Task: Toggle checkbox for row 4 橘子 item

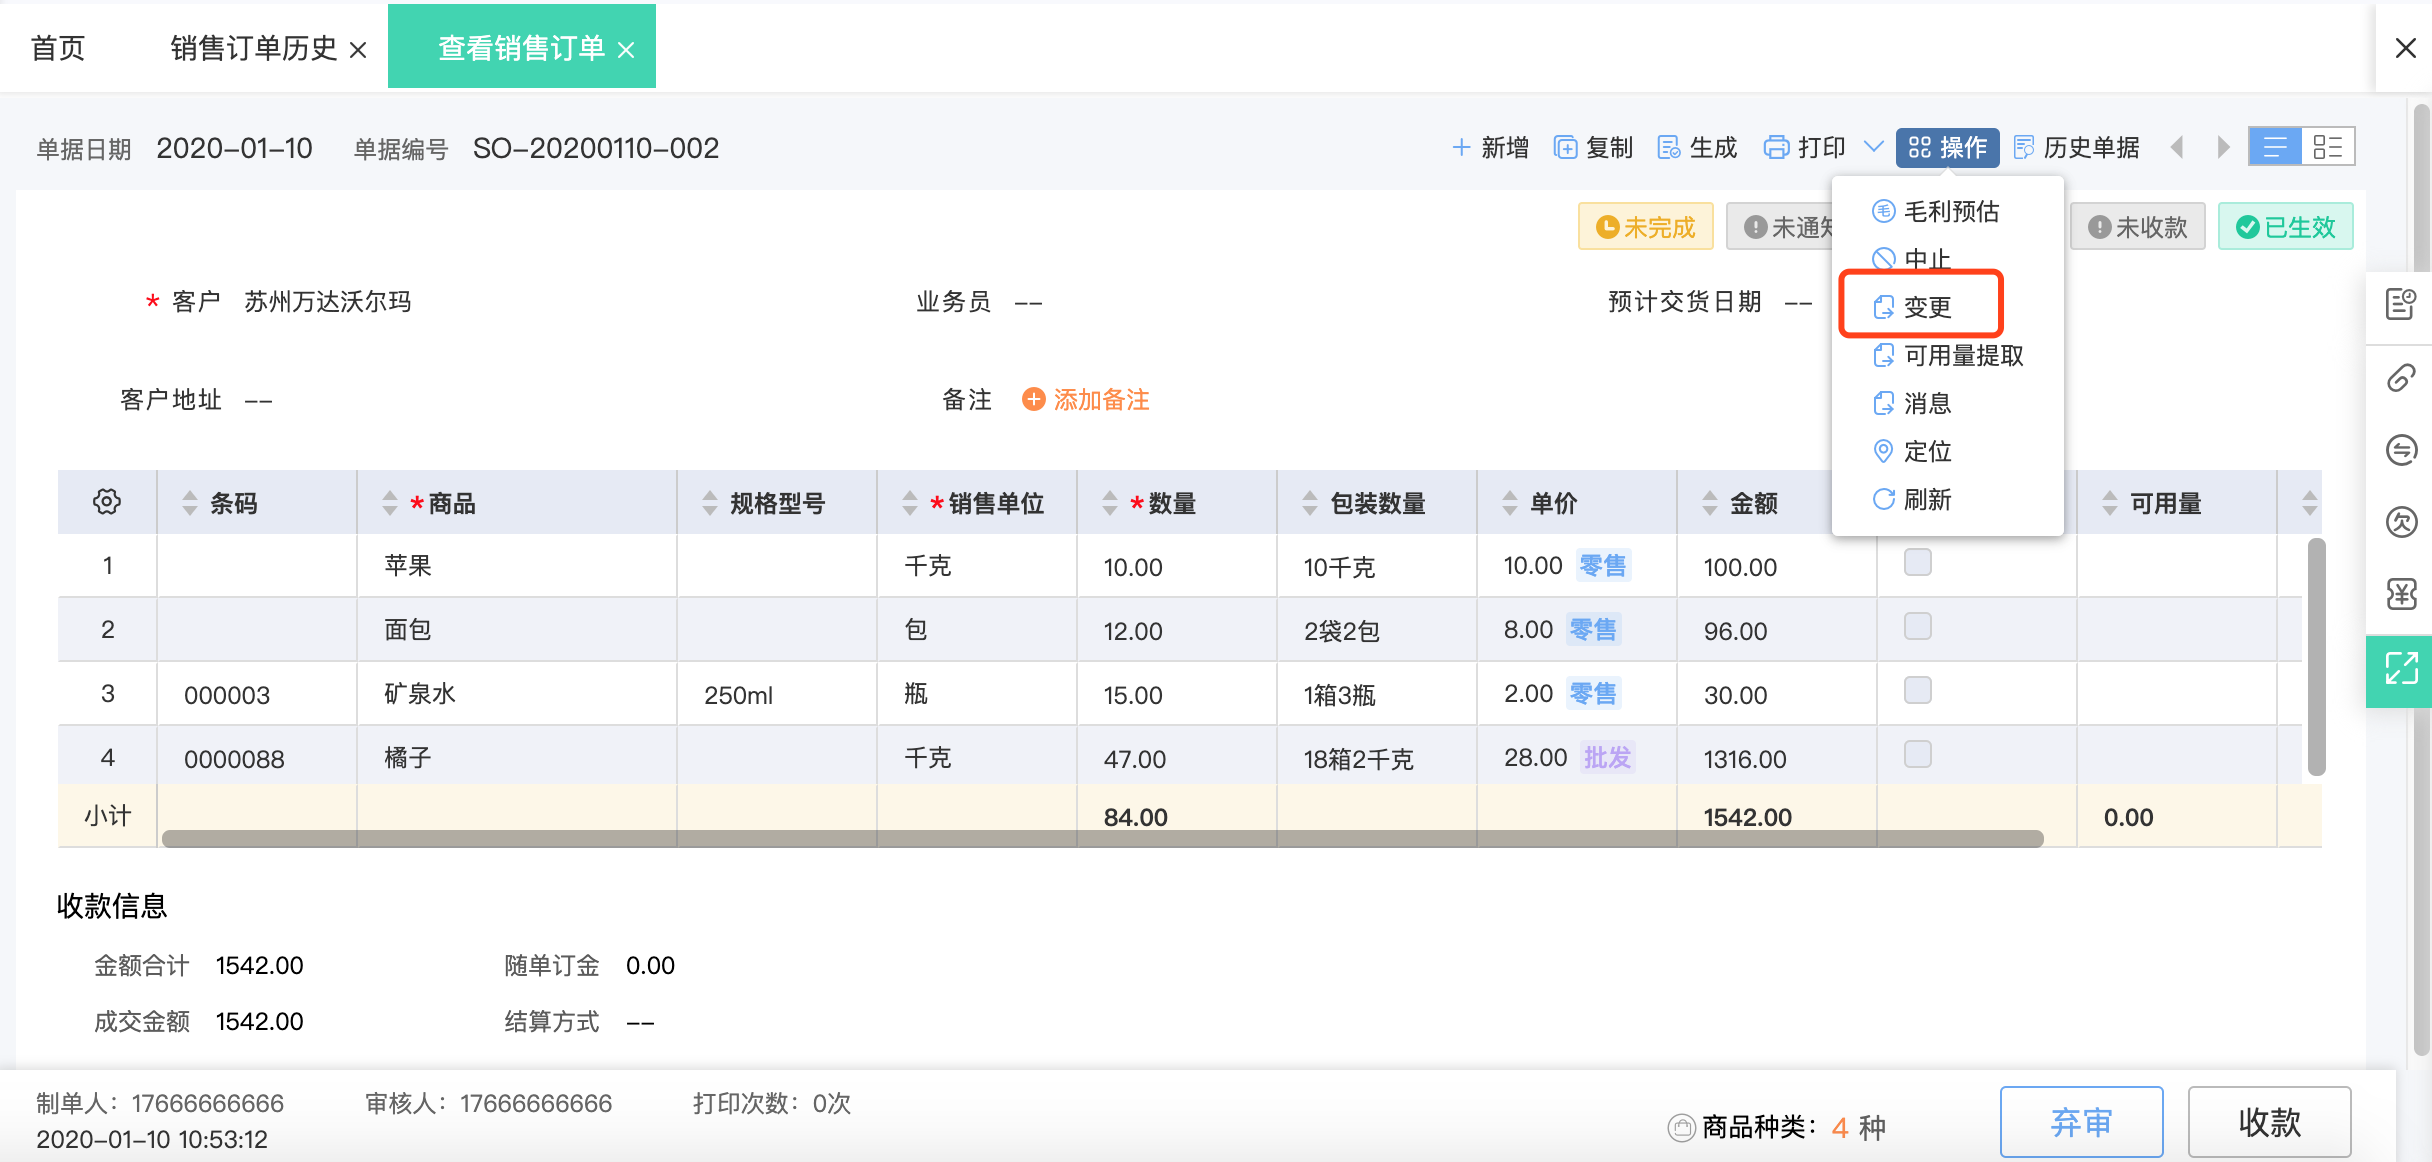Action: point(1917,754)
